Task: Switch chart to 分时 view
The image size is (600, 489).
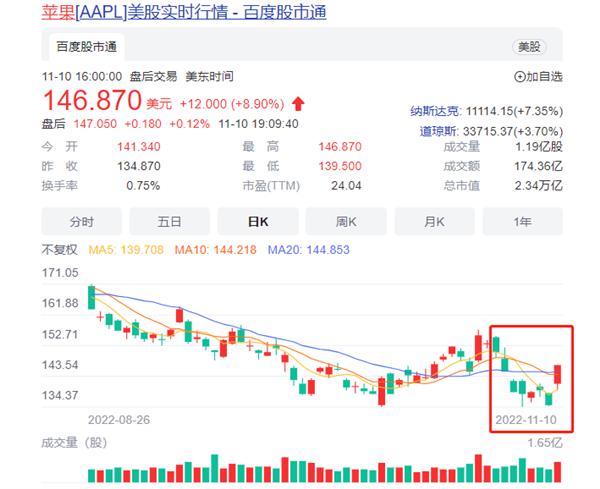Action: tap(82, 222)
